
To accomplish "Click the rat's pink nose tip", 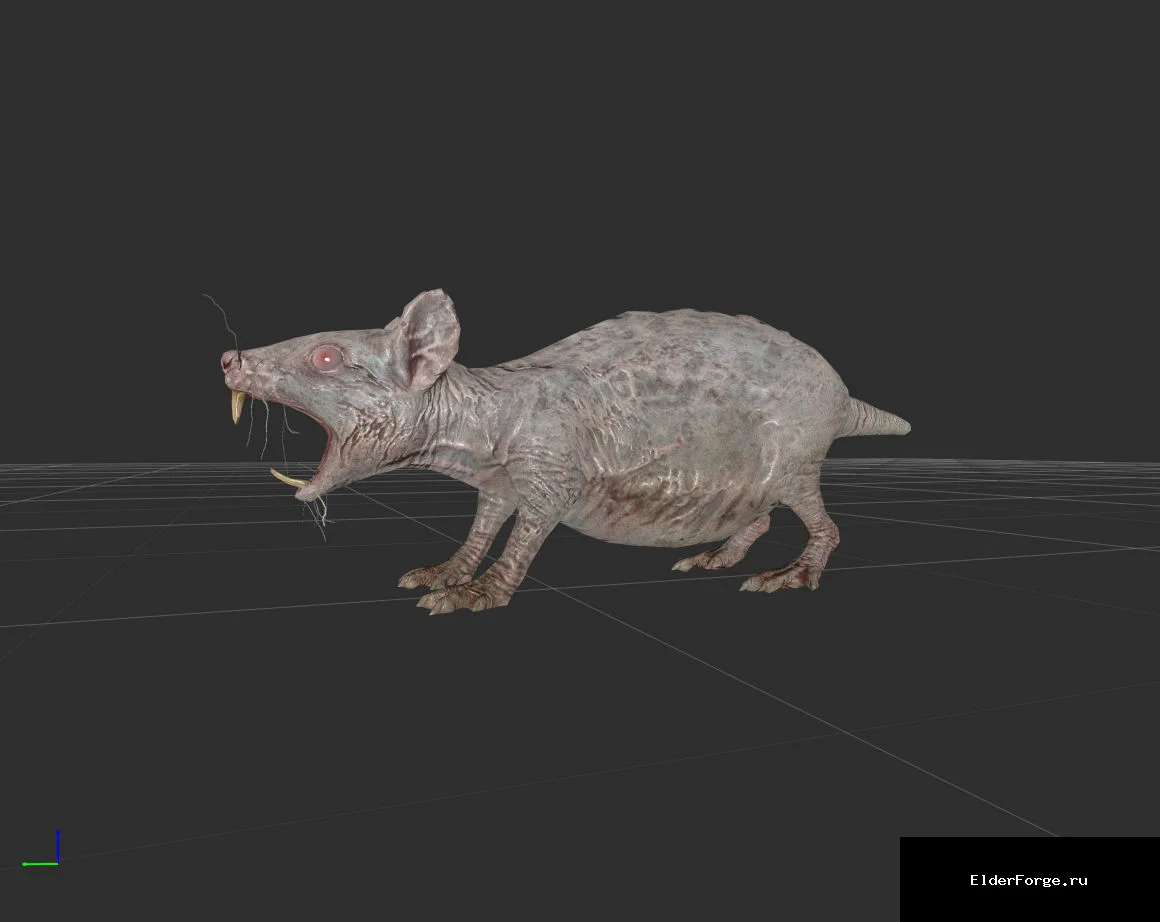I will 229,360.
